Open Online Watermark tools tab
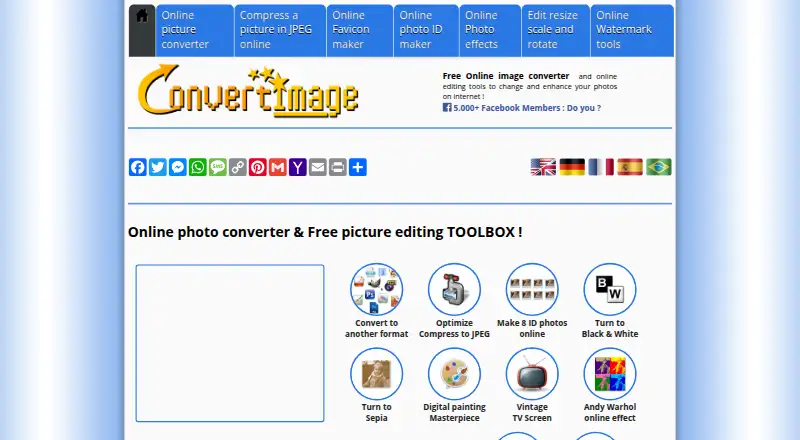This screenshot has height=440, width=800. coord(632,30)
